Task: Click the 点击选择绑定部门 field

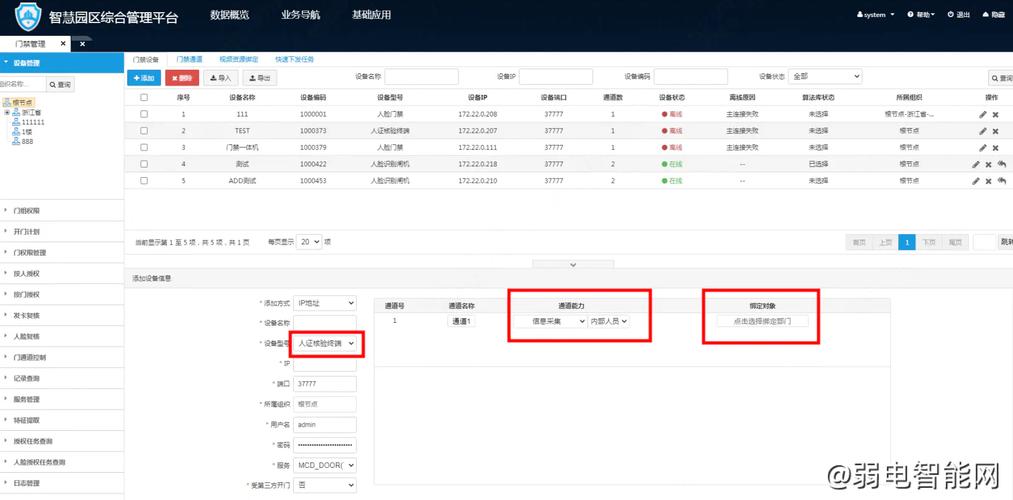Action: [x=762, y=321]
